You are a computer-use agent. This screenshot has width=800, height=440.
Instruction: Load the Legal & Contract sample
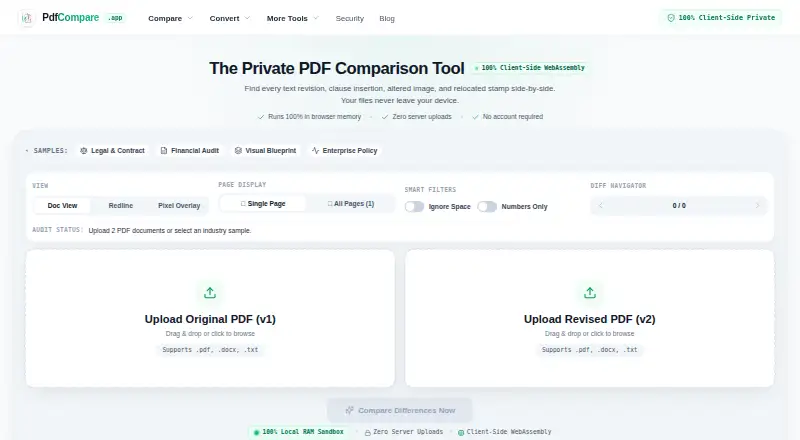point(112,151)
